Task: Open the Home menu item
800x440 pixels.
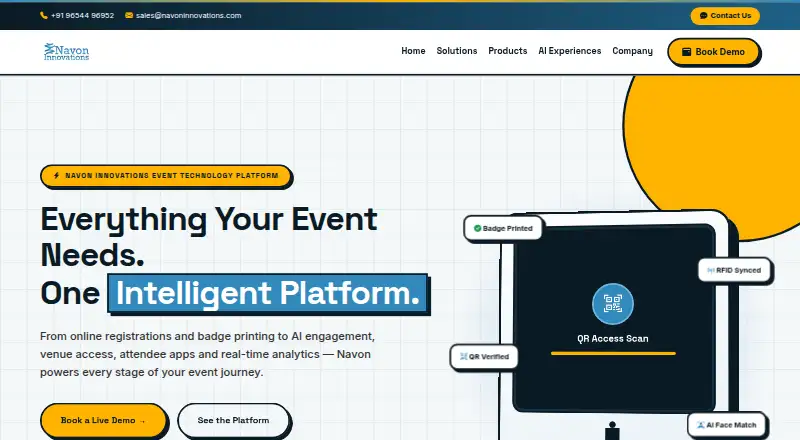Action: tap(413, 51)
